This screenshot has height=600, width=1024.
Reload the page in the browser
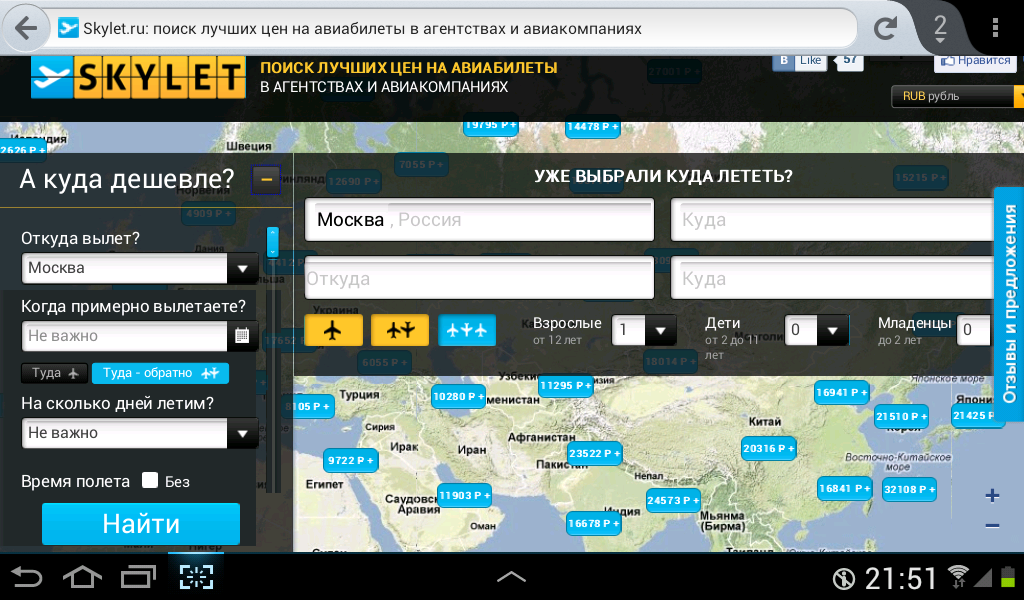coord(884,28)
